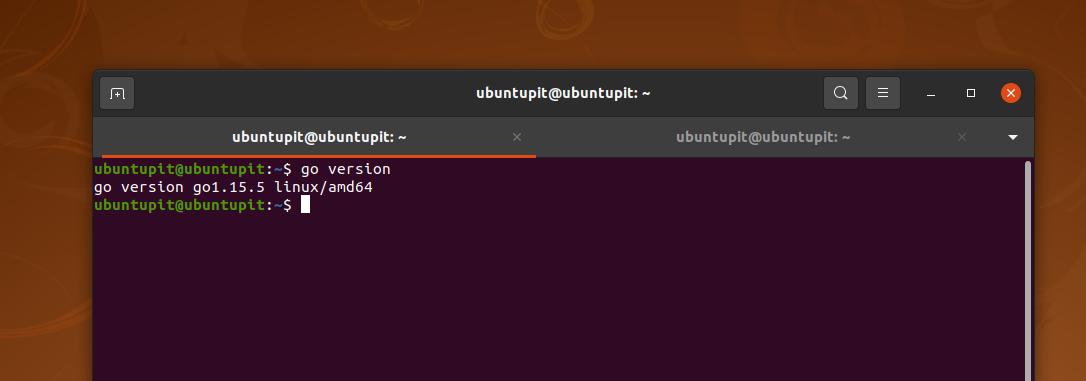
Task: Close the active first tab
Action: pyautogui.click(x=517, y=137)
